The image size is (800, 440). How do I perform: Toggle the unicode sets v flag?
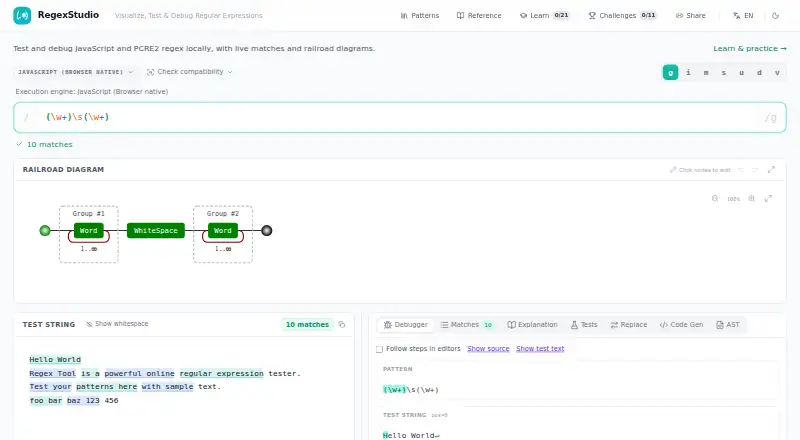click(777, 72)
